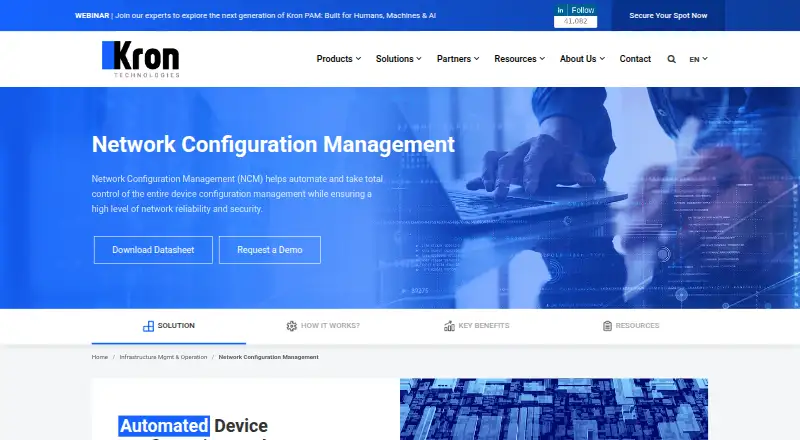Click the 41,082 follower count
This screenshot has width=800, height=440.
(x=576, y=21)
